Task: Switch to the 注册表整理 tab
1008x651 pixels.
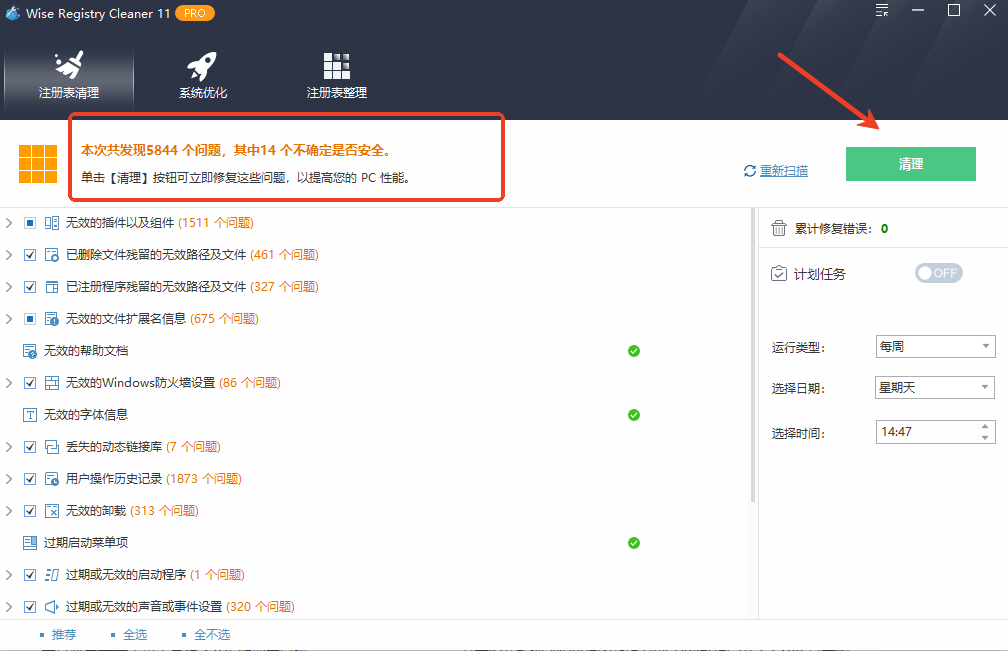Action: tap(336, 74)
